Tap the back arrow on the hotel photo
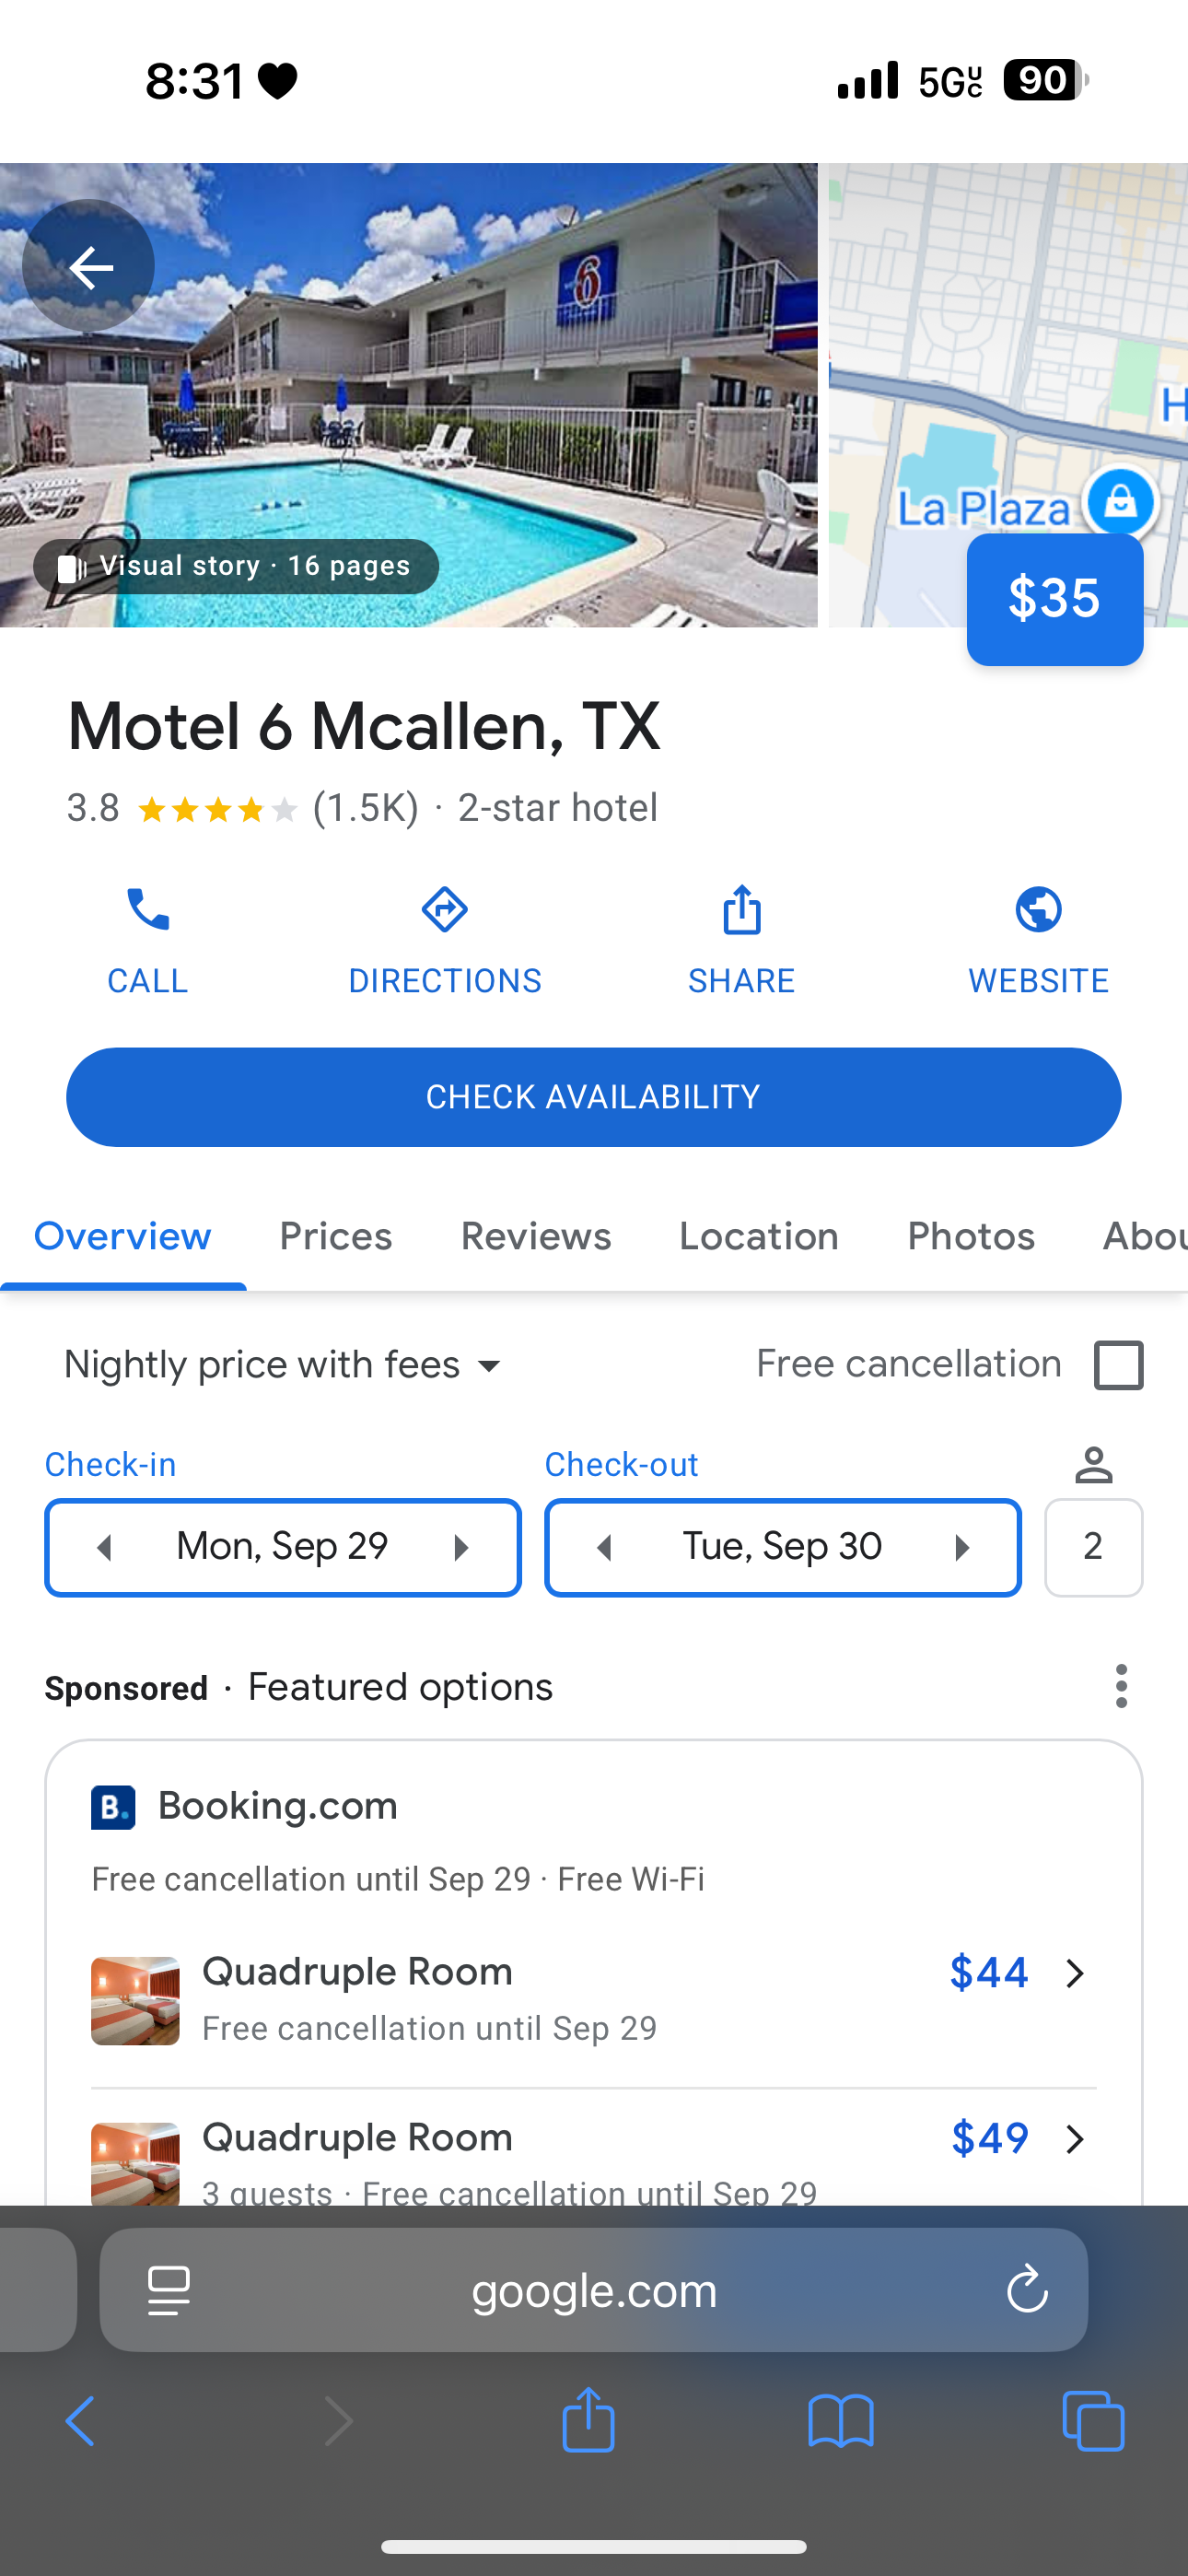 tap(89, 267)
